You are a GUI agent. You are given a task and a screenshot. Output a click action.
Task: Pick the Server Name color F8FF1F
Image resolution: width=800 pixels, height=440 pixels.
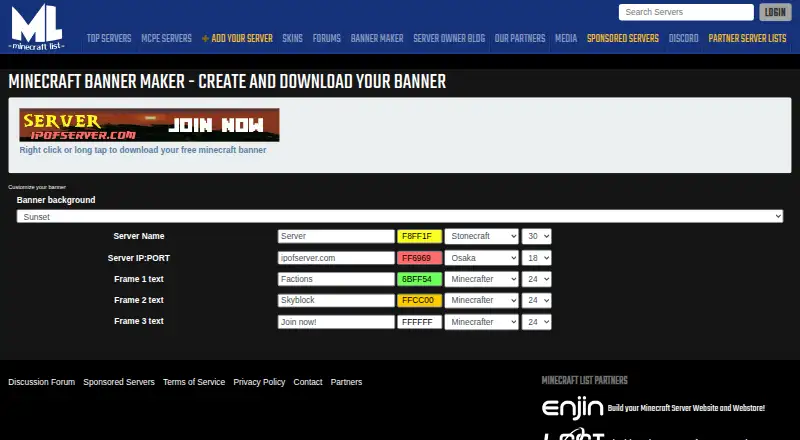[419, 236]
